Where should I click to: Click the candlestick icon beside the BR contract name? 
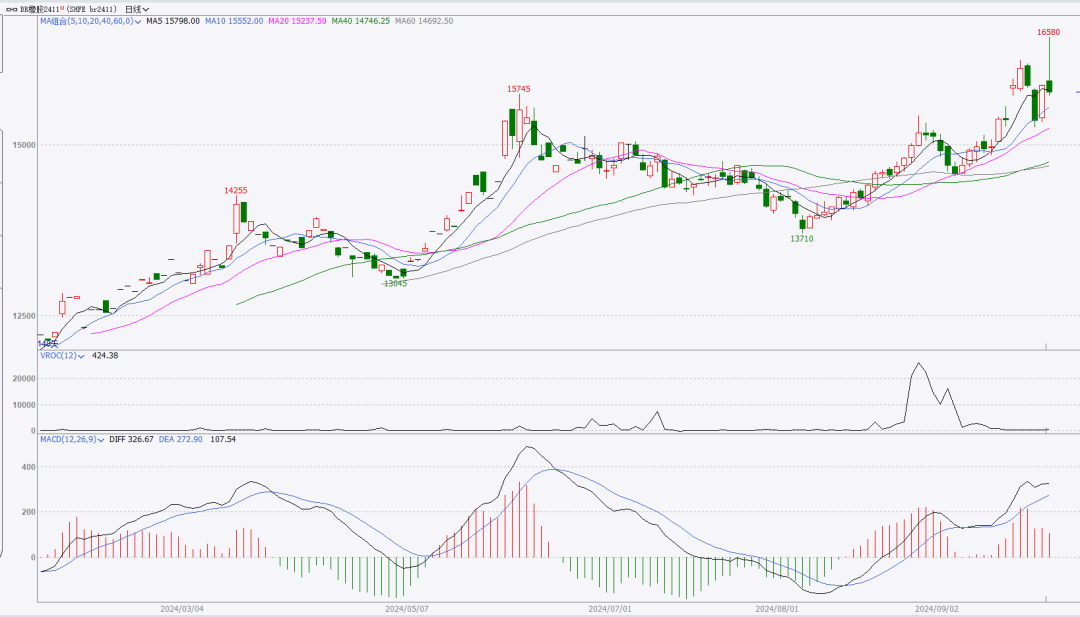pyautogui.click(x=10, y=8)
